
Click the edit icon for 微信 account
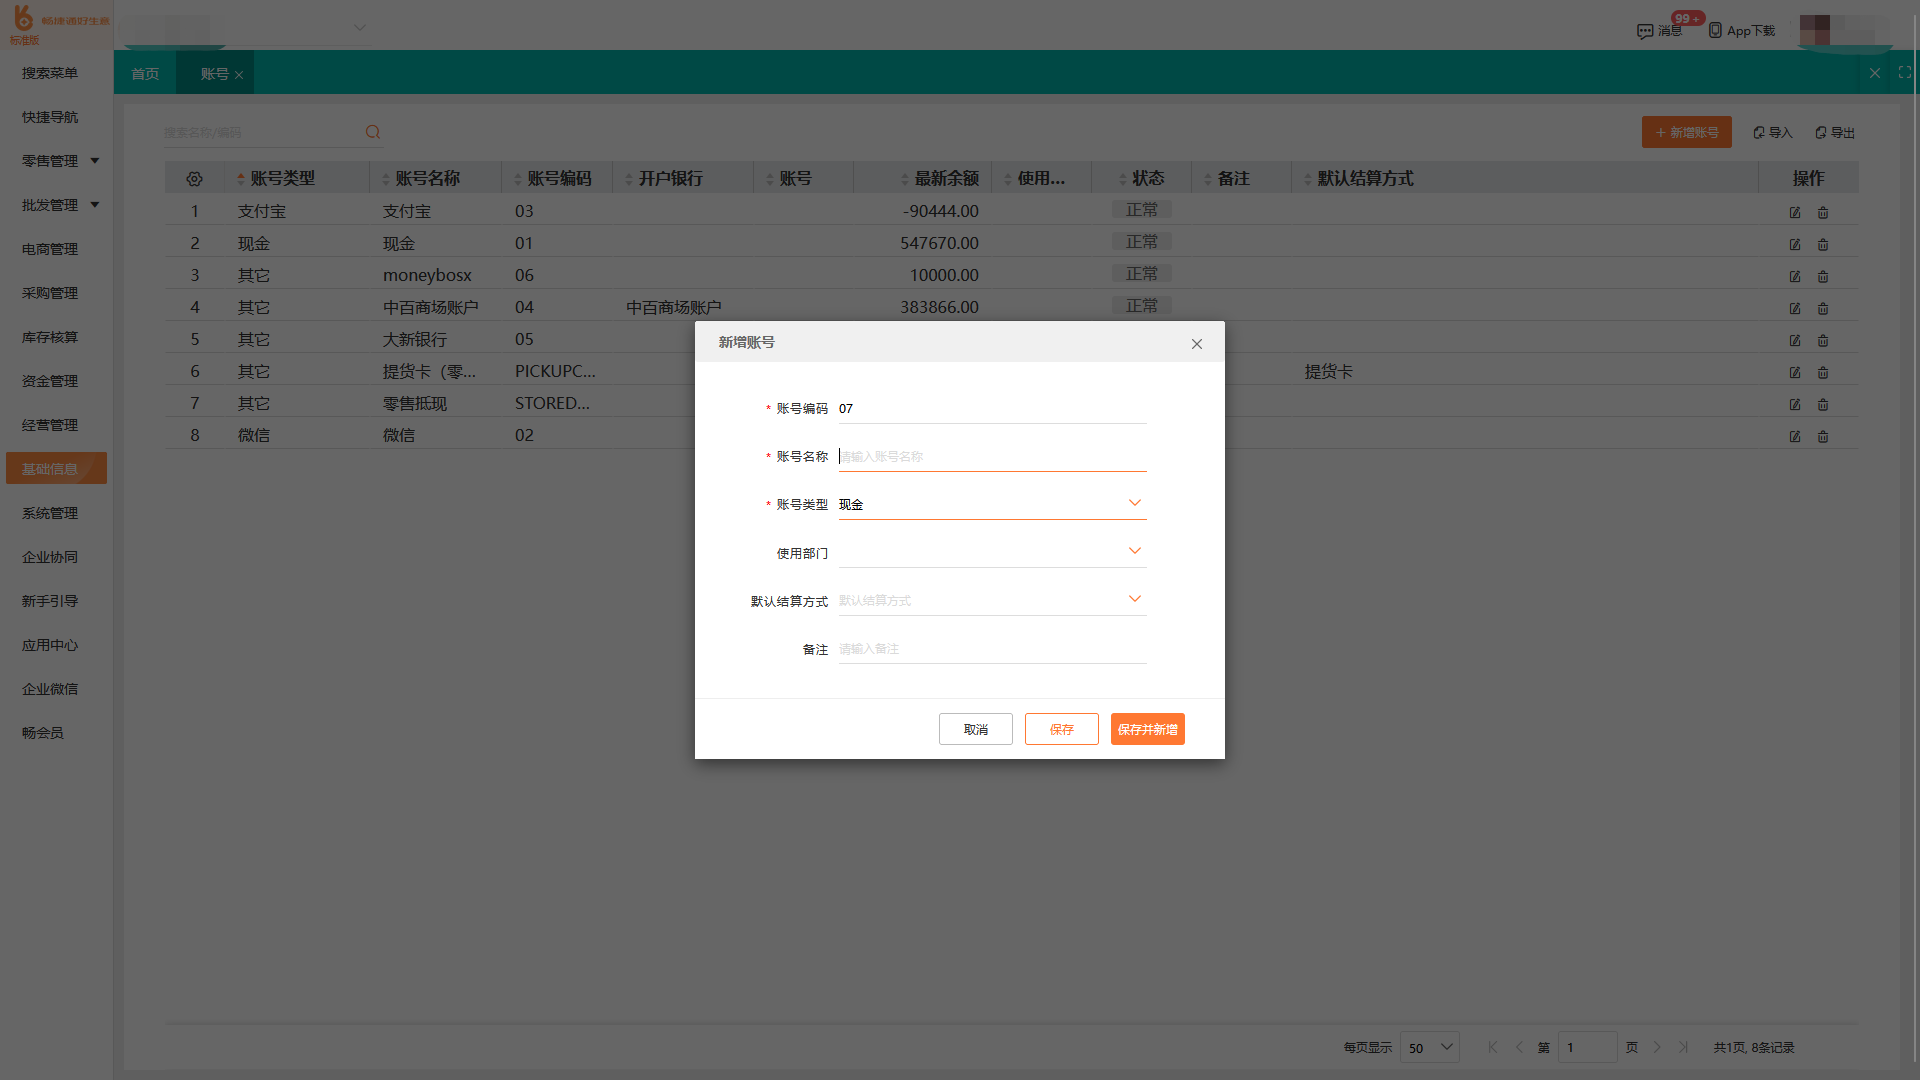pos(1795,436)
